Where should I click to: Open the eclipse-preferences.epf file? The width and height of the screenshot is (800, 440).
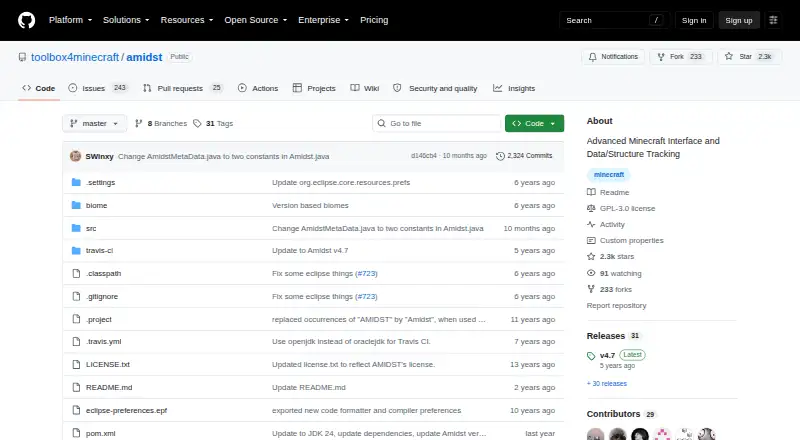click(x=127, y=410)
